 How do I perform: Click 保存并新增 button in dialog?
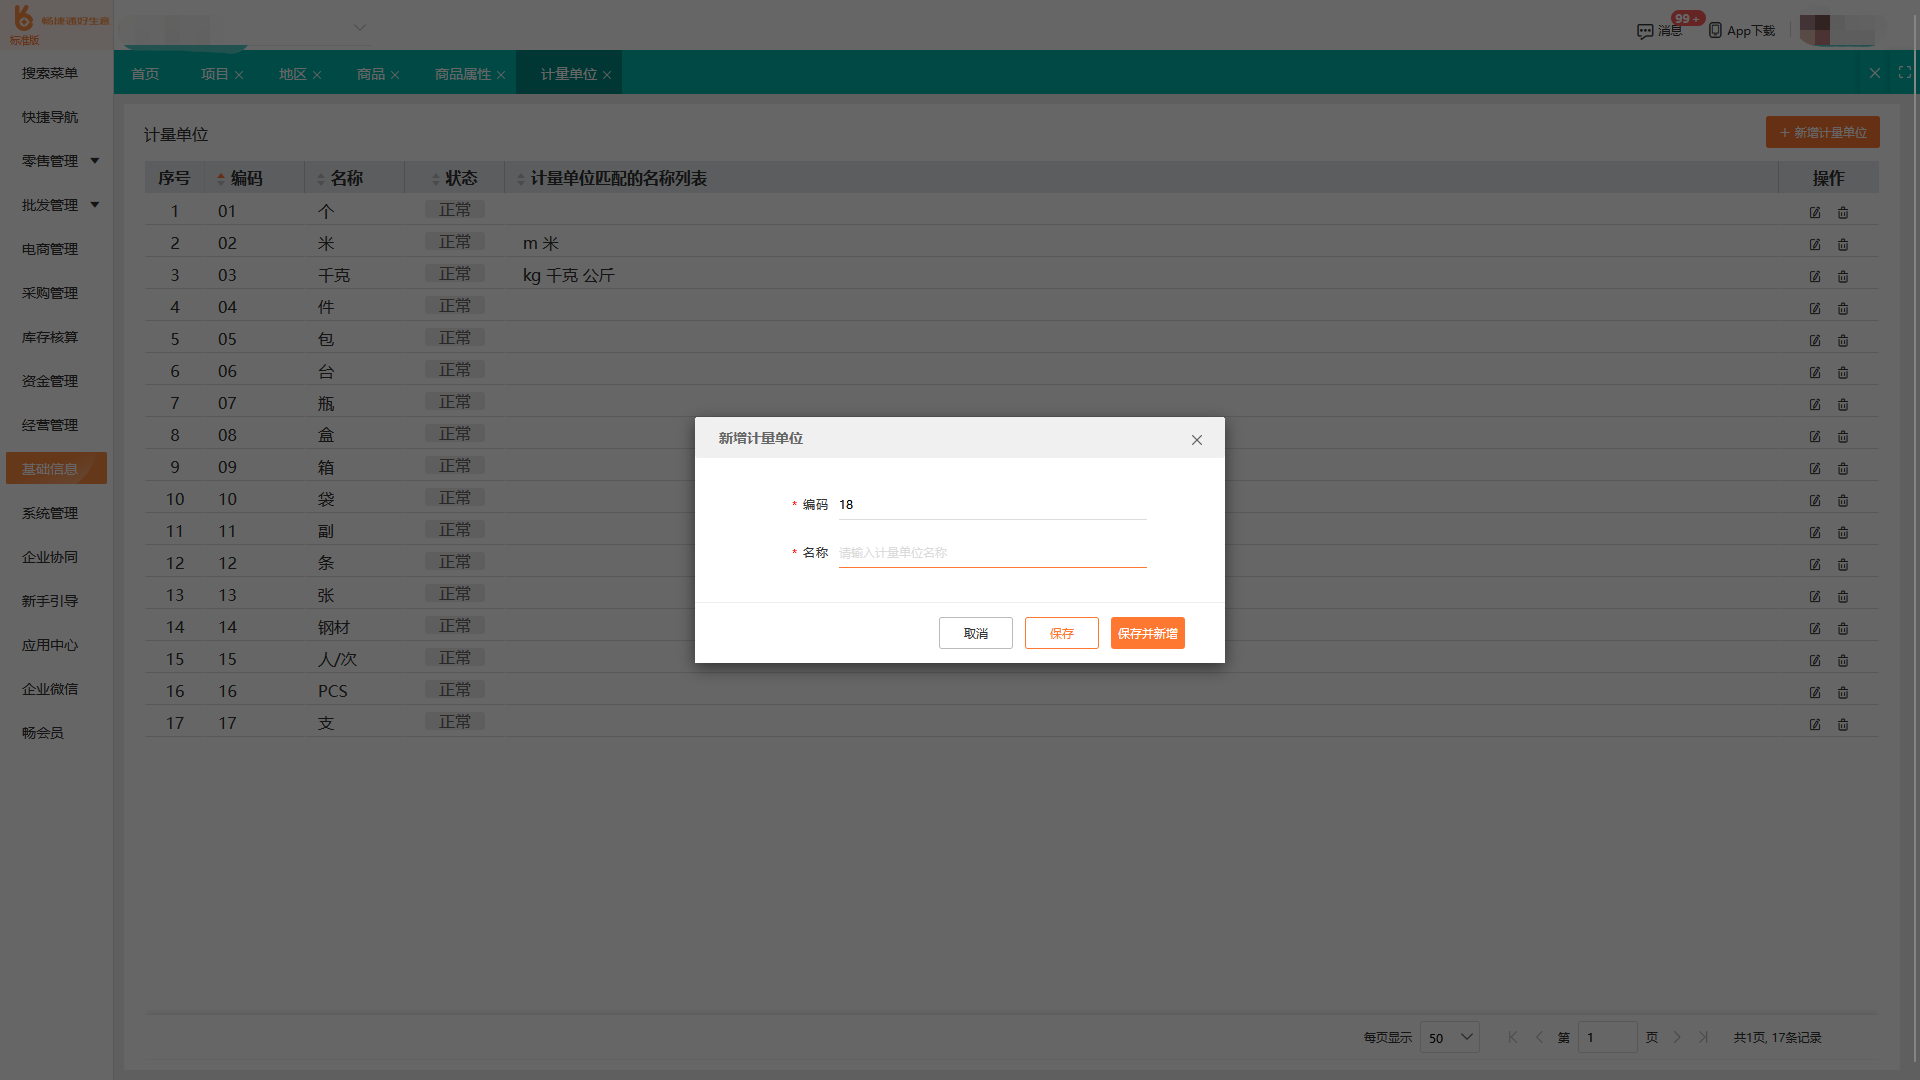point(1146,633)
